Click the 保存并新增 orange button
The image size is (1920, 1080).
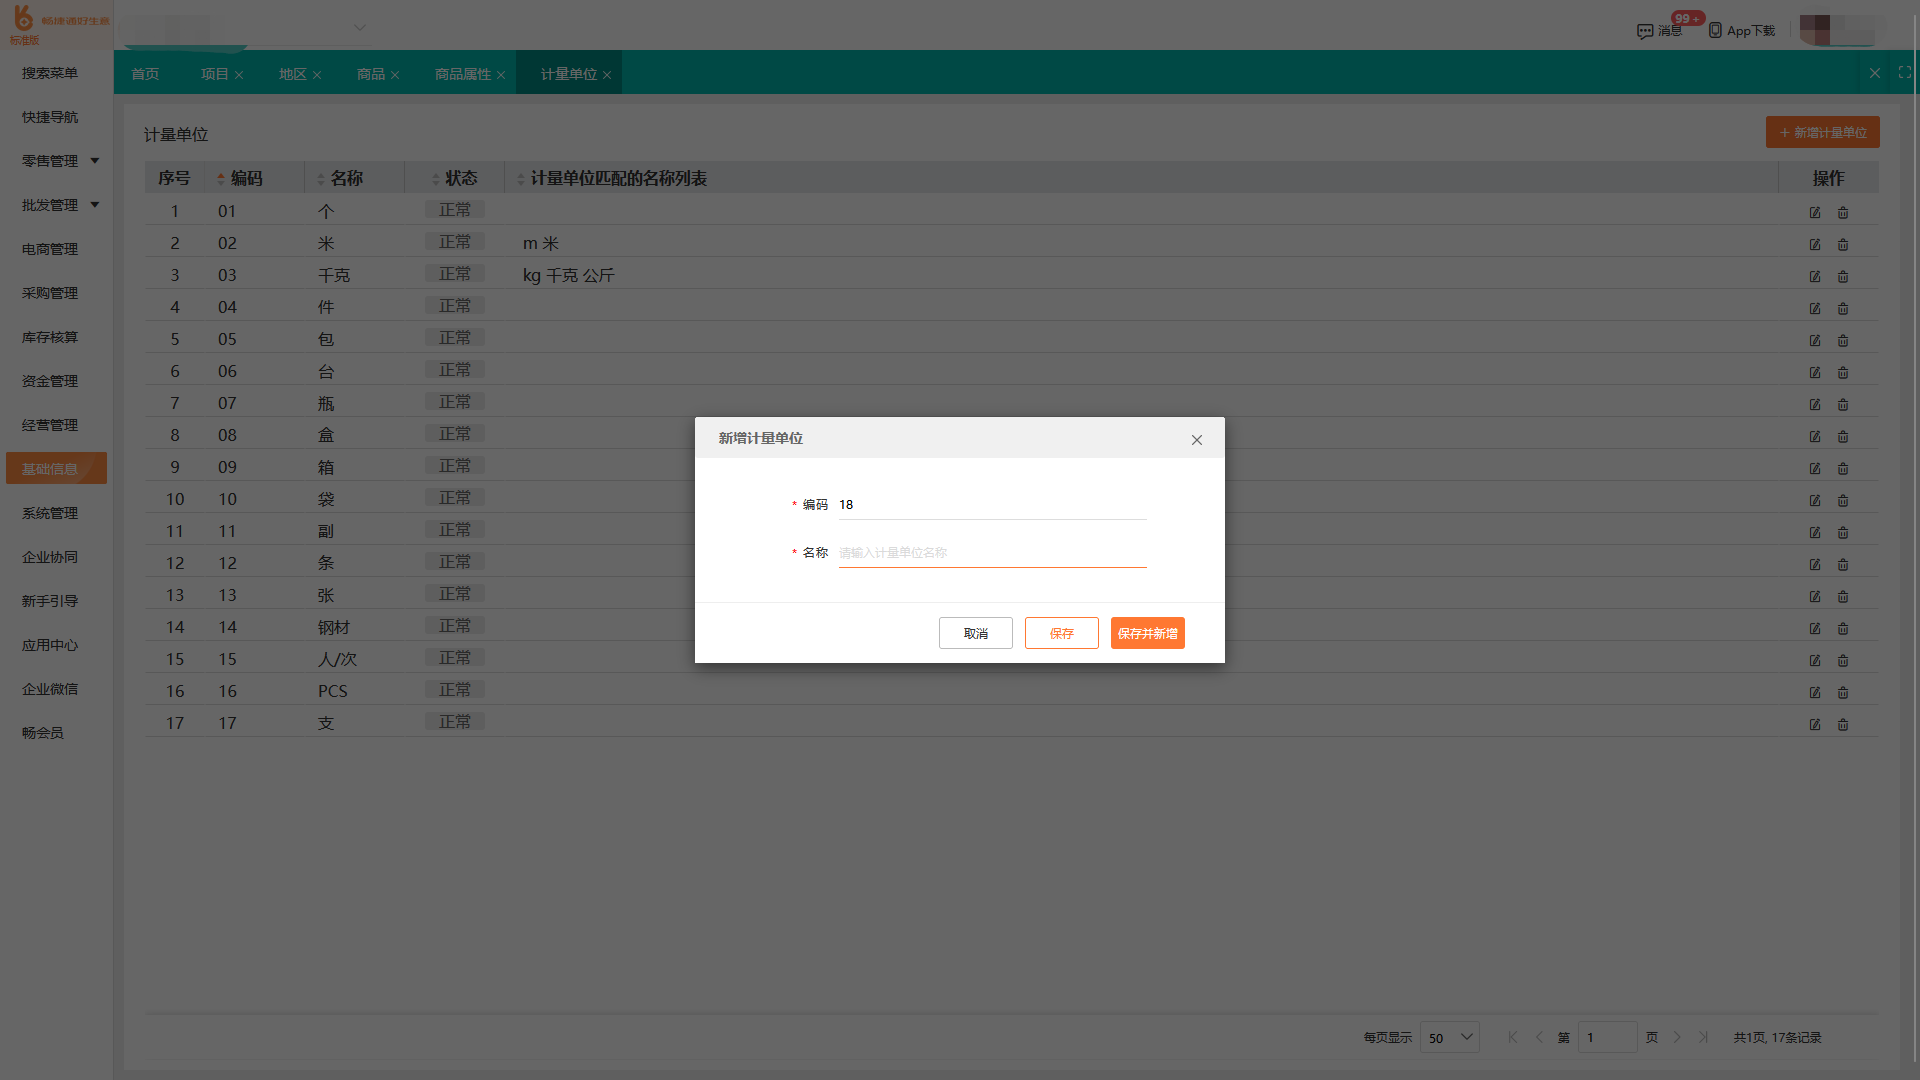point(1147,633)
